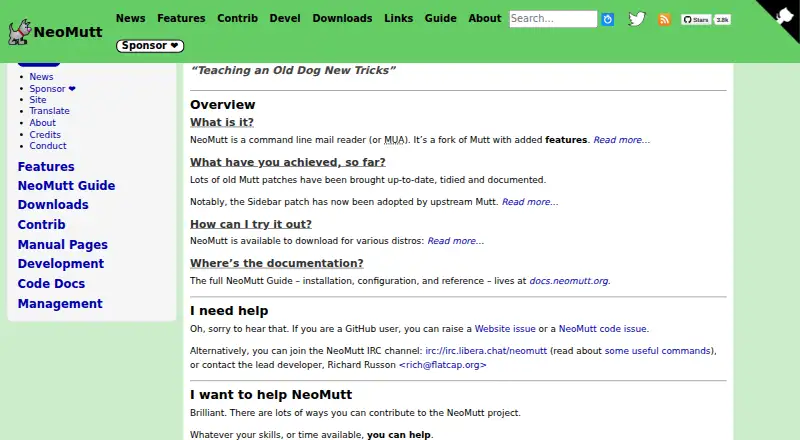800x440 pixels.
Task: Click the NeoMutt dog logo
Action: coord(19,32)
